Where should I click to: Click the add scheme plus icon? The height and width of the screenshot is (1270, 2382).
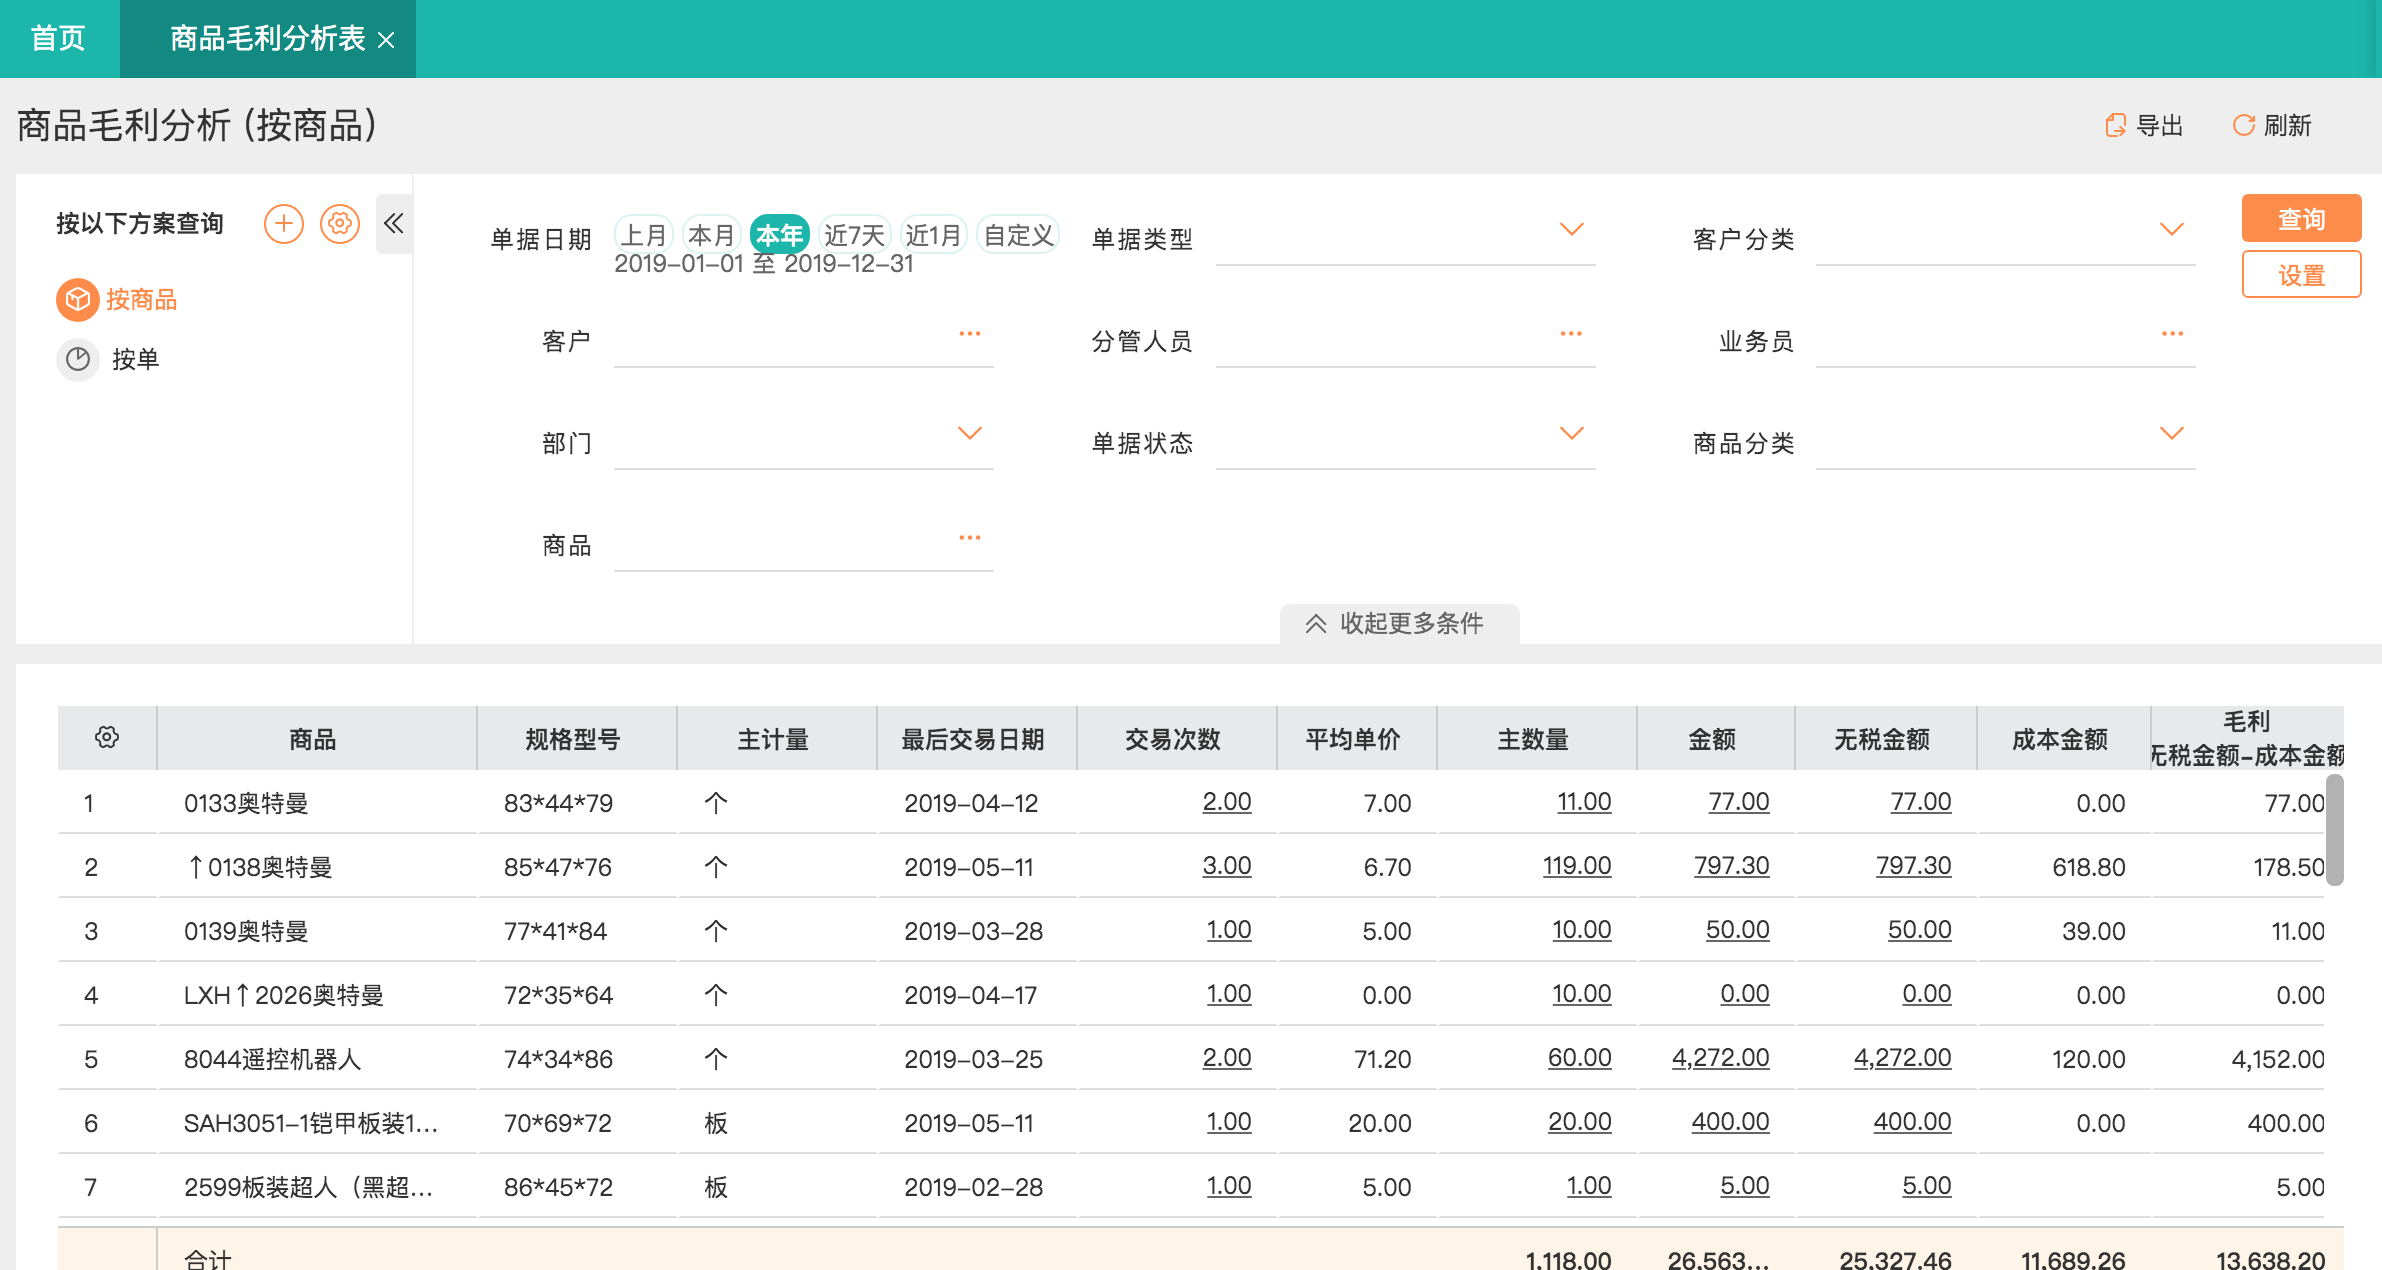285,222
